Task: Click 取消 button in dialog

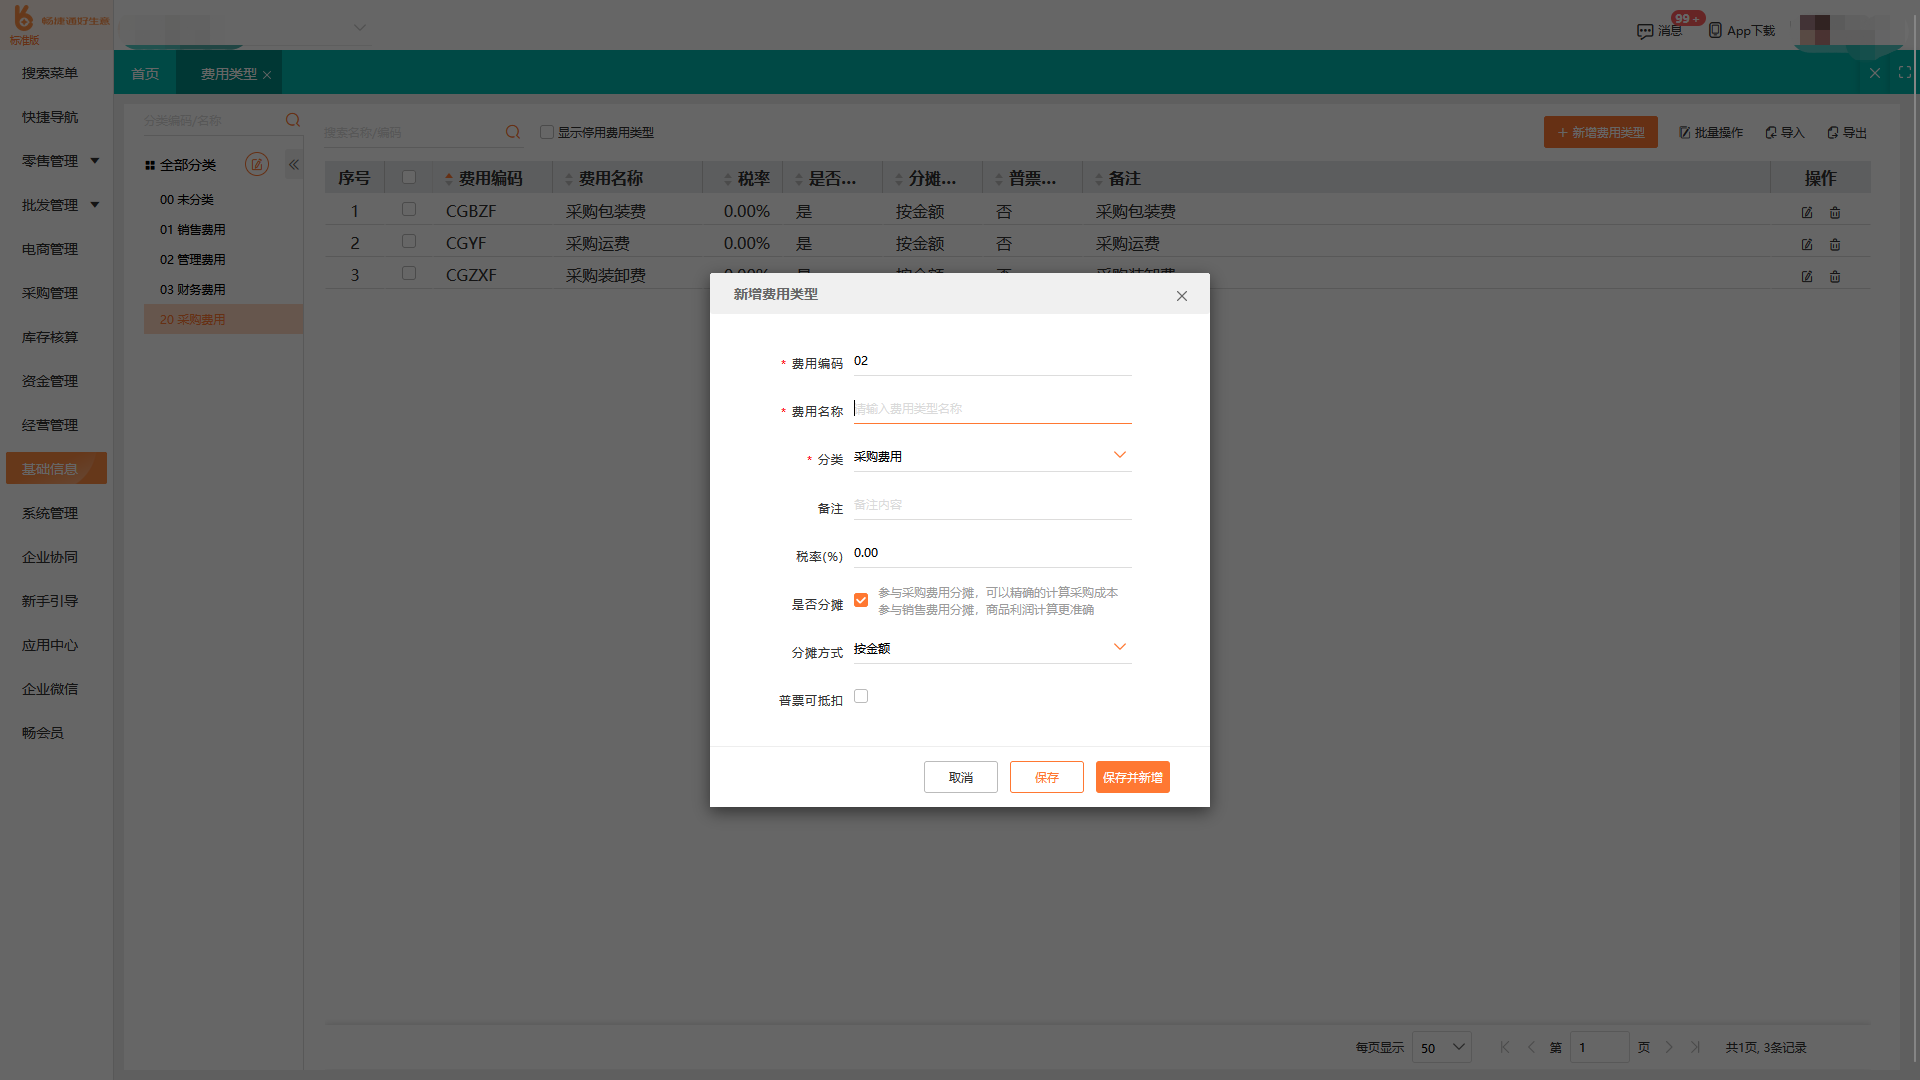Action: click(960, 777)
